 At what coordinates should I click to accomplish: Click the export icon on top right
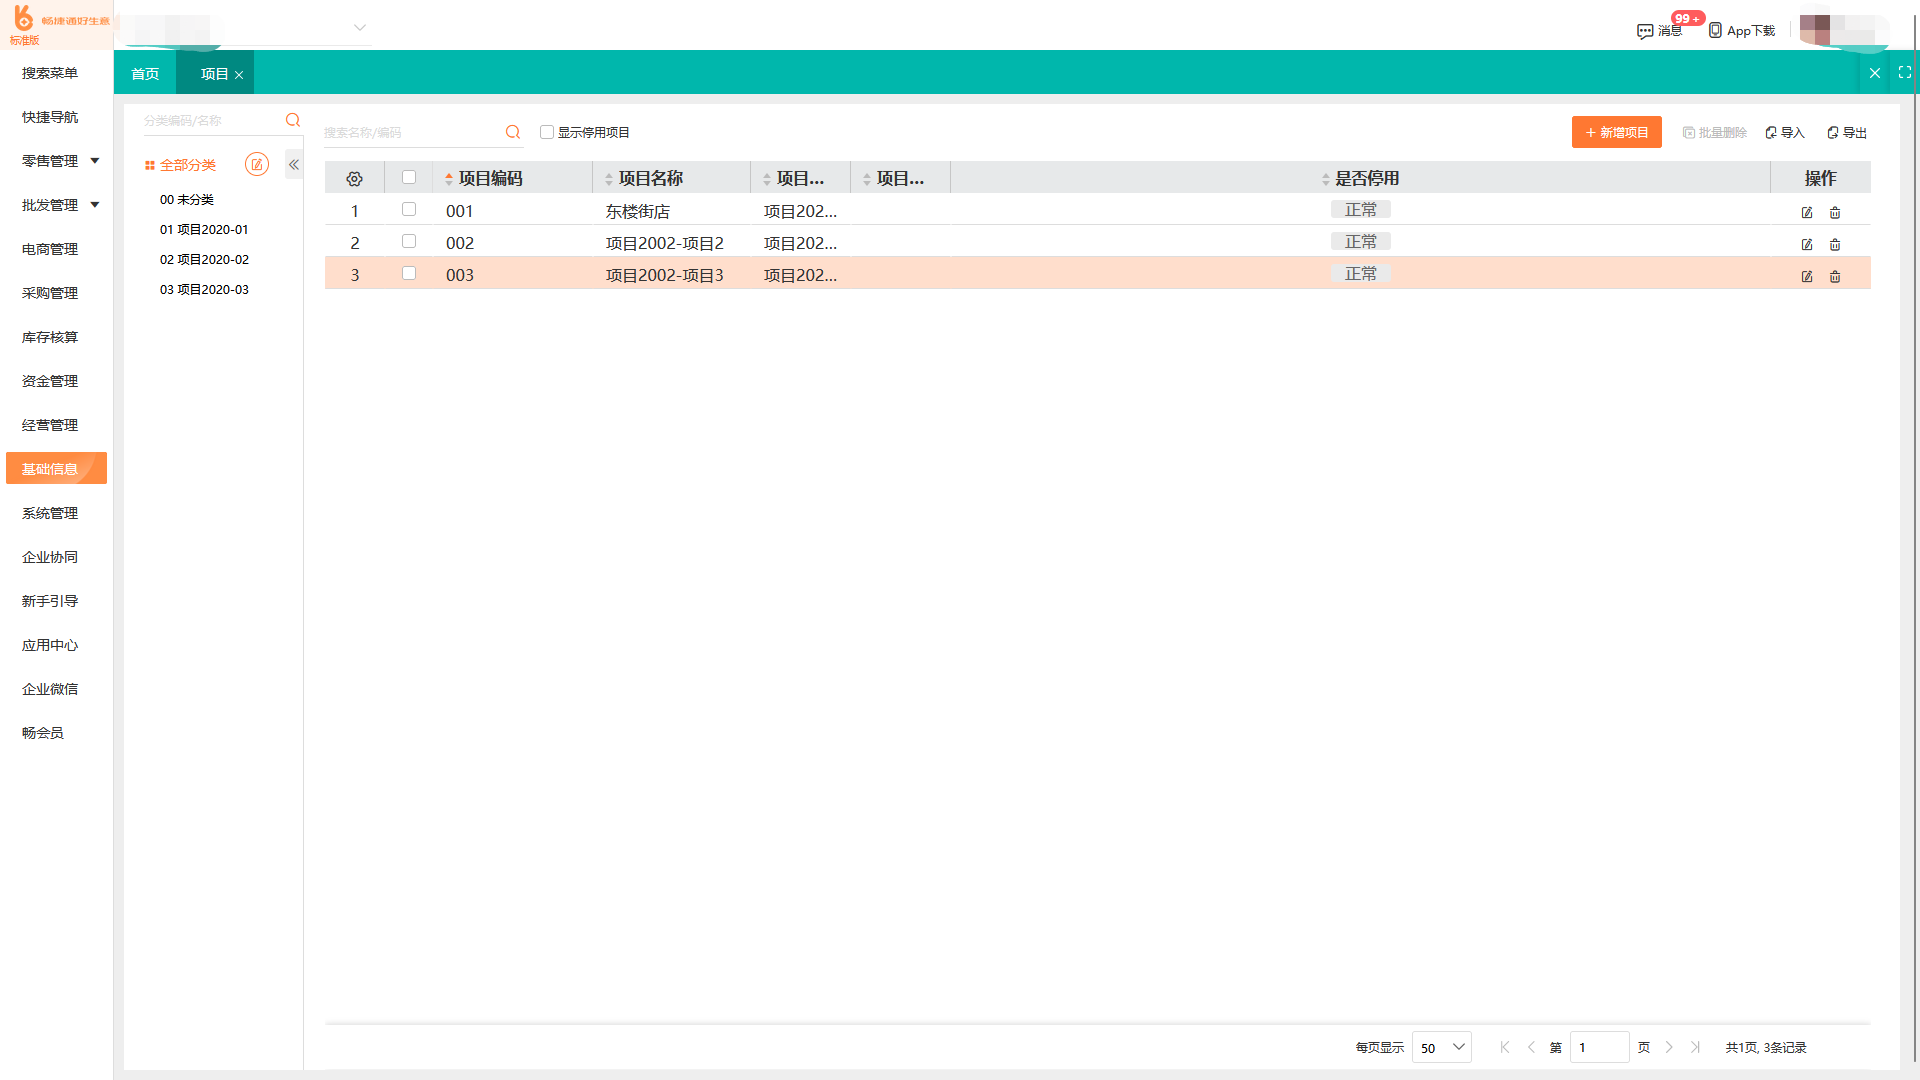point(1845,132)
